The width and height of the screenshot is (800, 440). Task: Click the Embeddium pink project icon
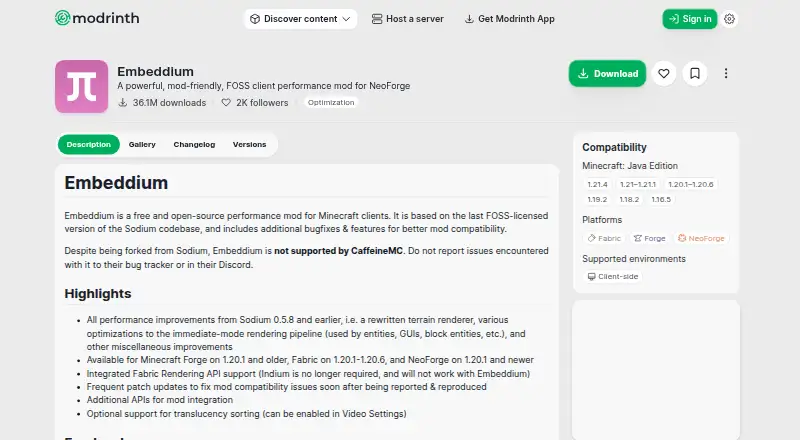82,86
